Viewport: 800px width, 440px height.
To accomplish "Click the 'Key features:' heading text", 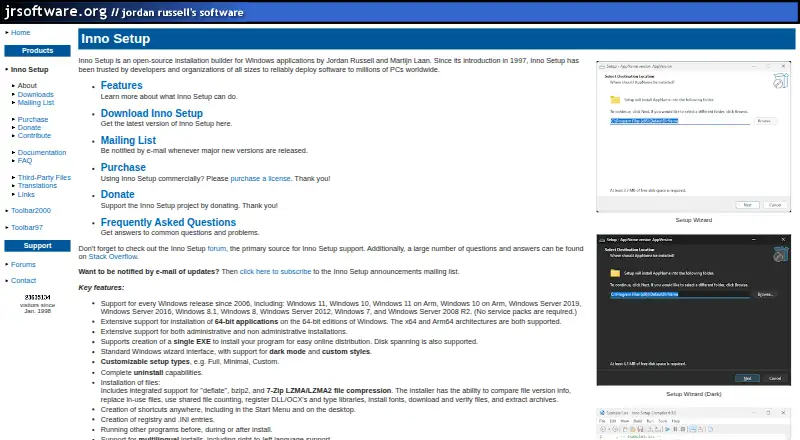I will point(101,288).
